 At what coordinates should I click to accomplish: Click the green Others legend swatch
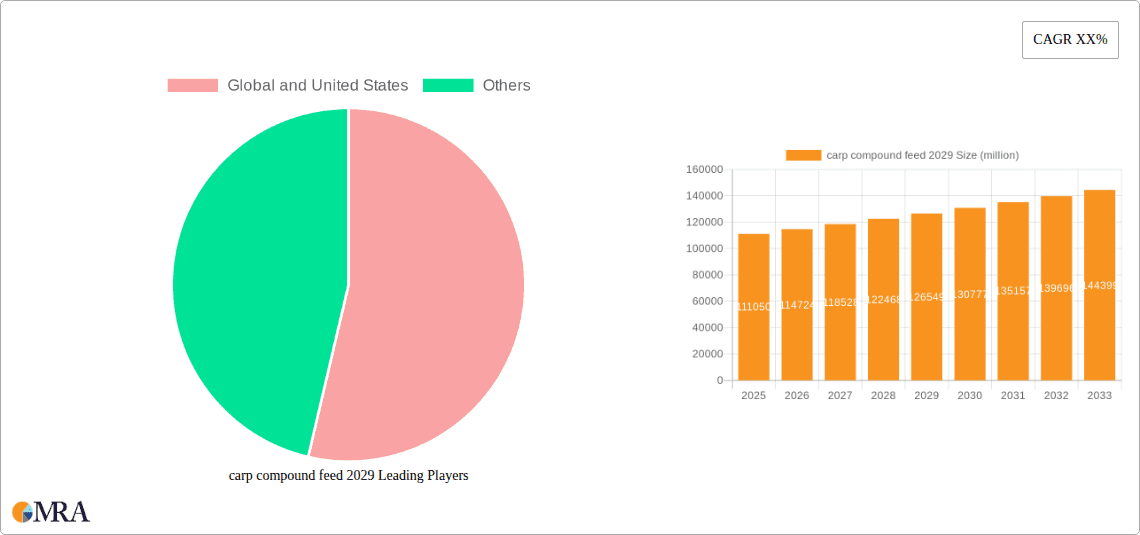(x=448, y=86)
